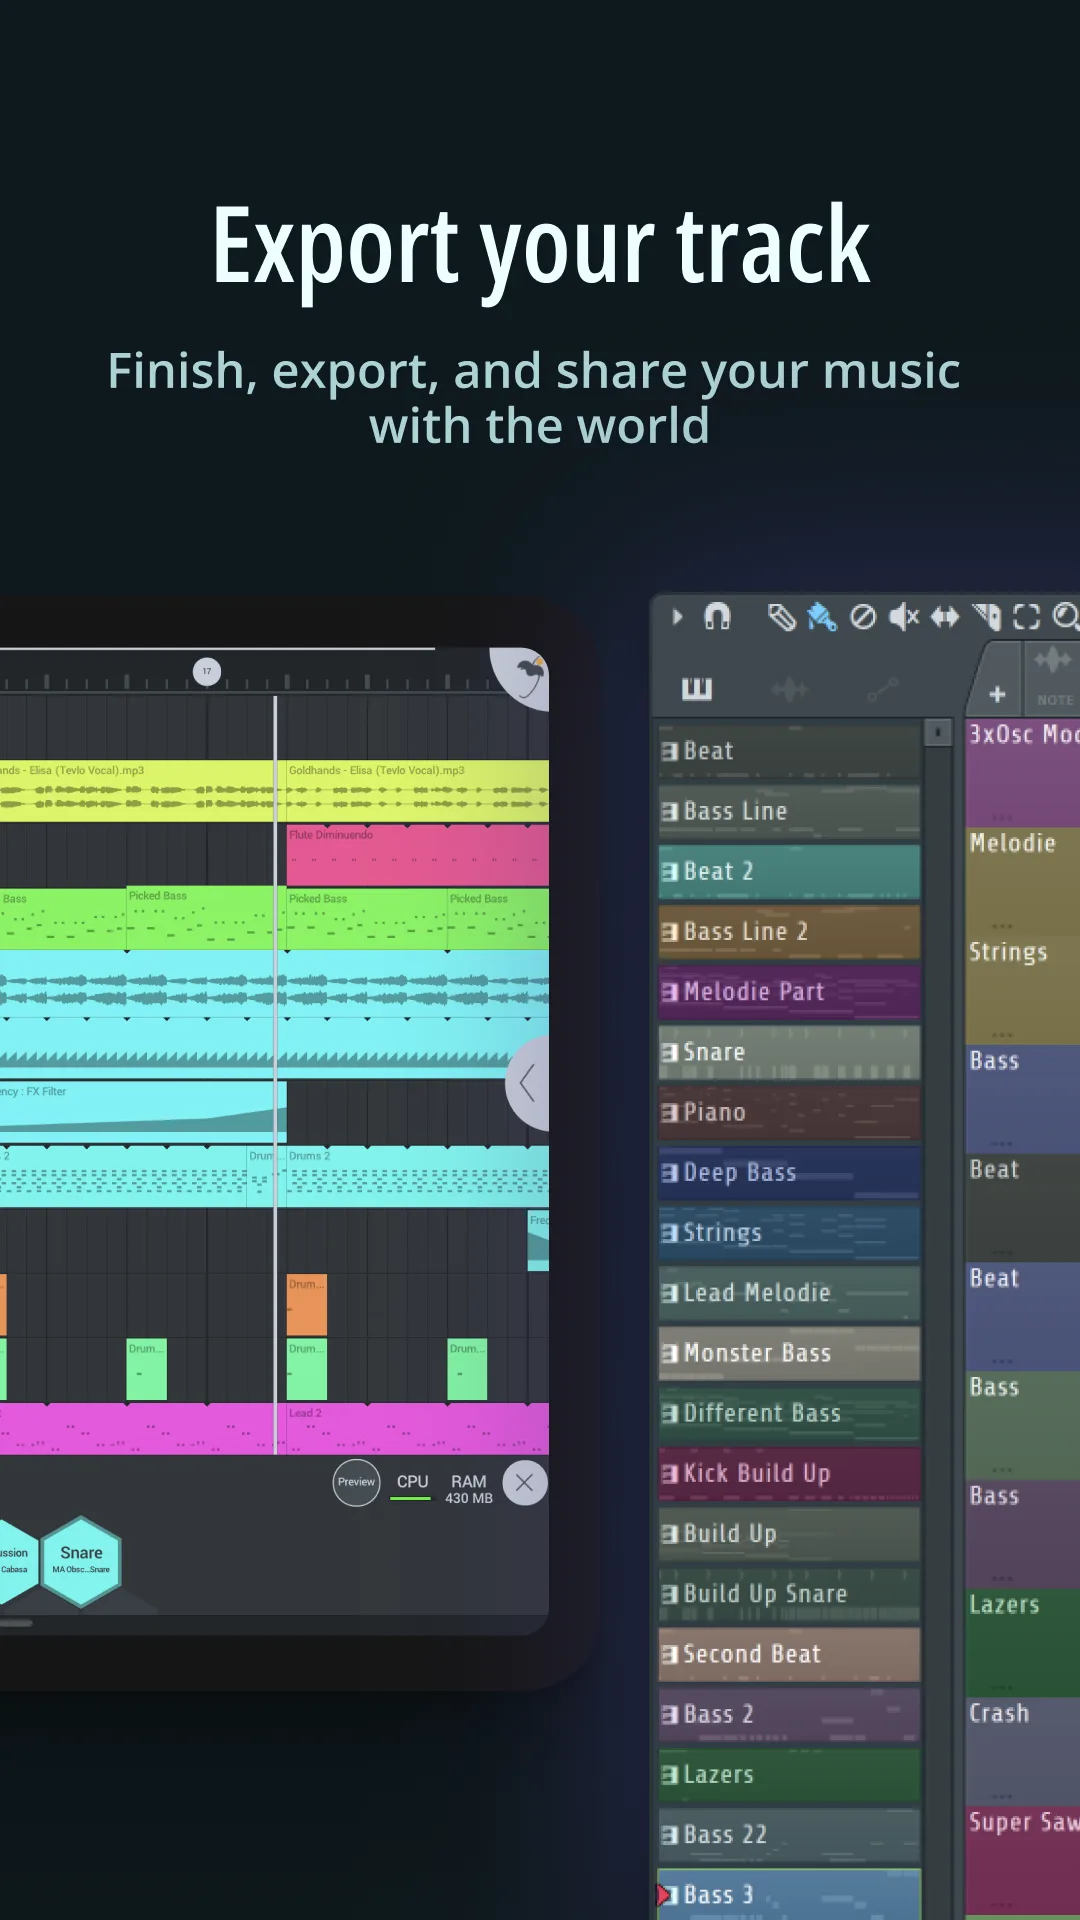The image size is (1080, 1920).
Task: Click the icon beside Bass 2
Action: (x=670, y=1715)
